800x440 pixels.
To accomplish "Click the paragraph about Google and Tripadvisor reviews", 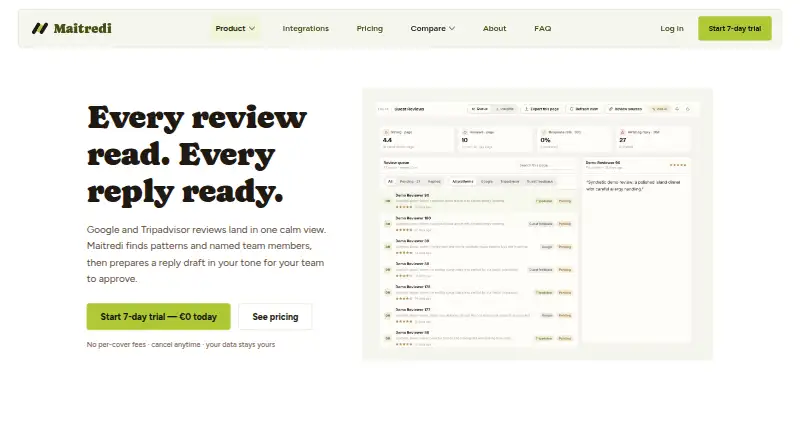I will (206, 254).
